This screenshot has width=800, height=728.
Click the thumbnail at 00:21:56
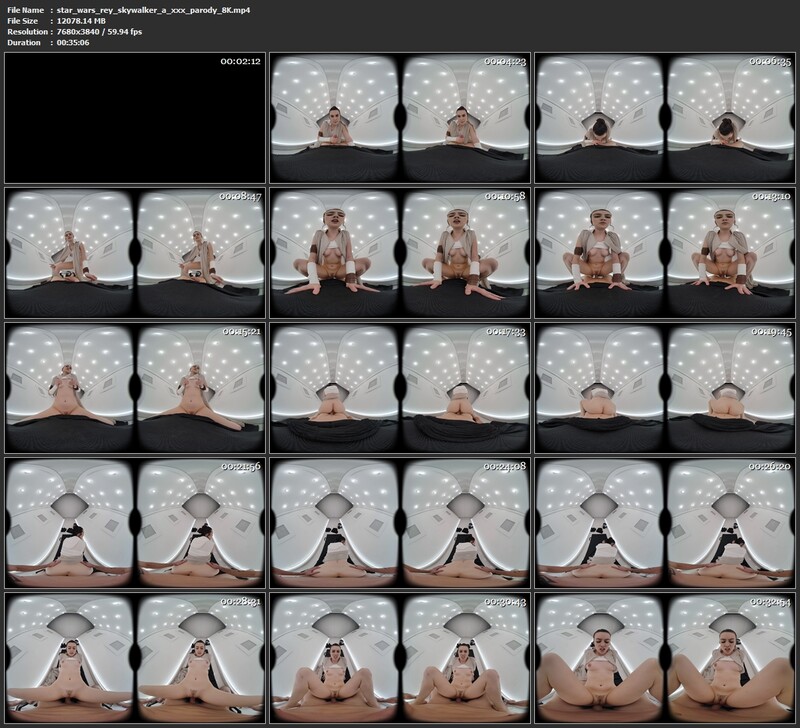pyautogui.click(x=135, y=522)
